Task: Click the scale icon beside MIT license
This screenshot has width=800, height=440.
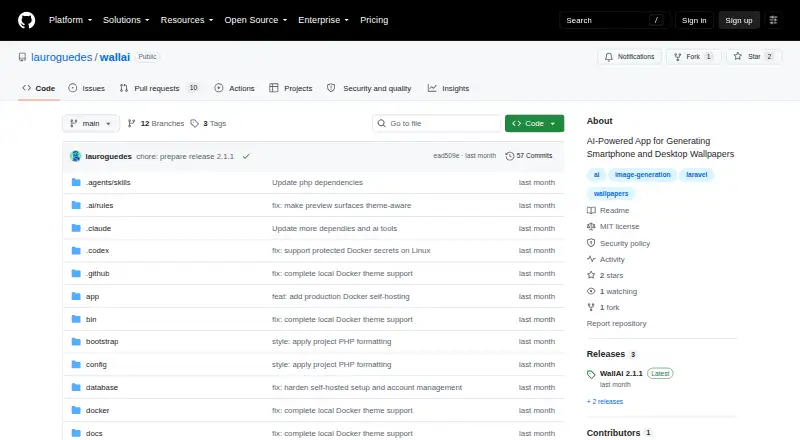Action: 591,226
